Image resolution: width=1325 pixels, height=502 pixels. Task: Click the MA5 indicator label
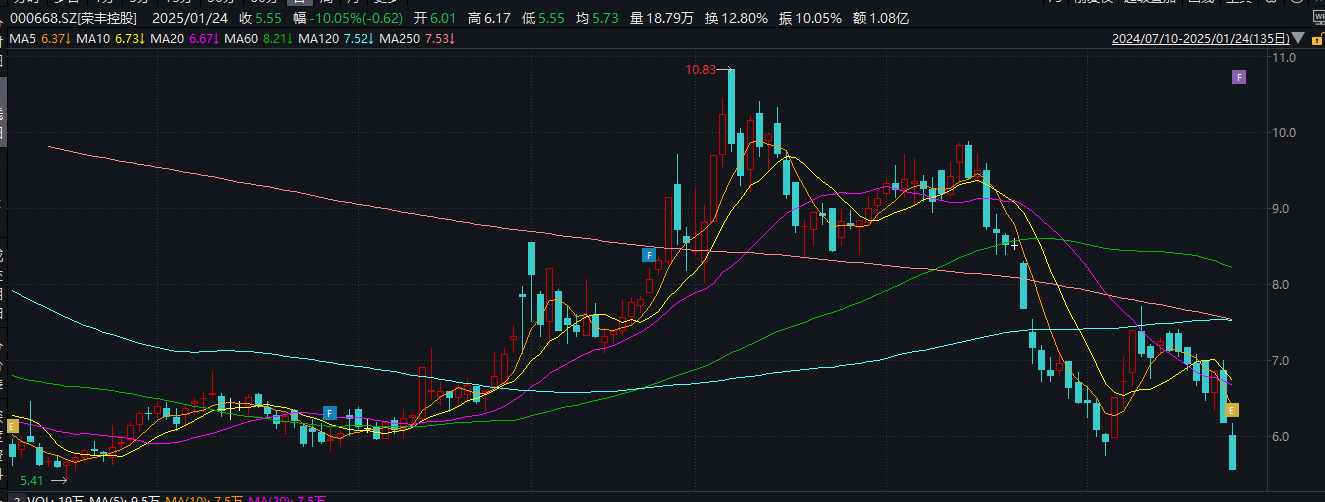(23, 39)
